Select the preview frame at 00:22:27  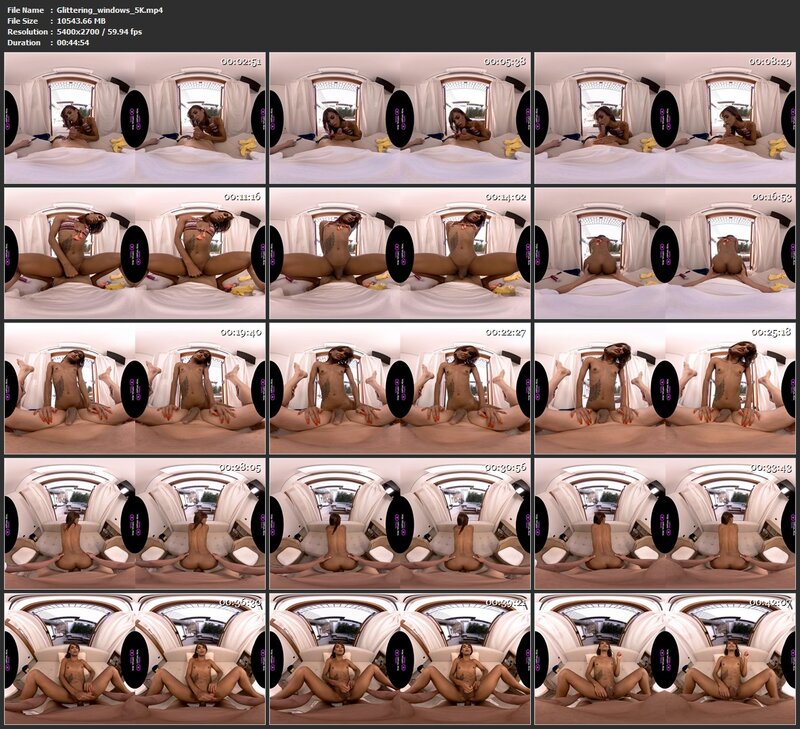click(400, 388)
